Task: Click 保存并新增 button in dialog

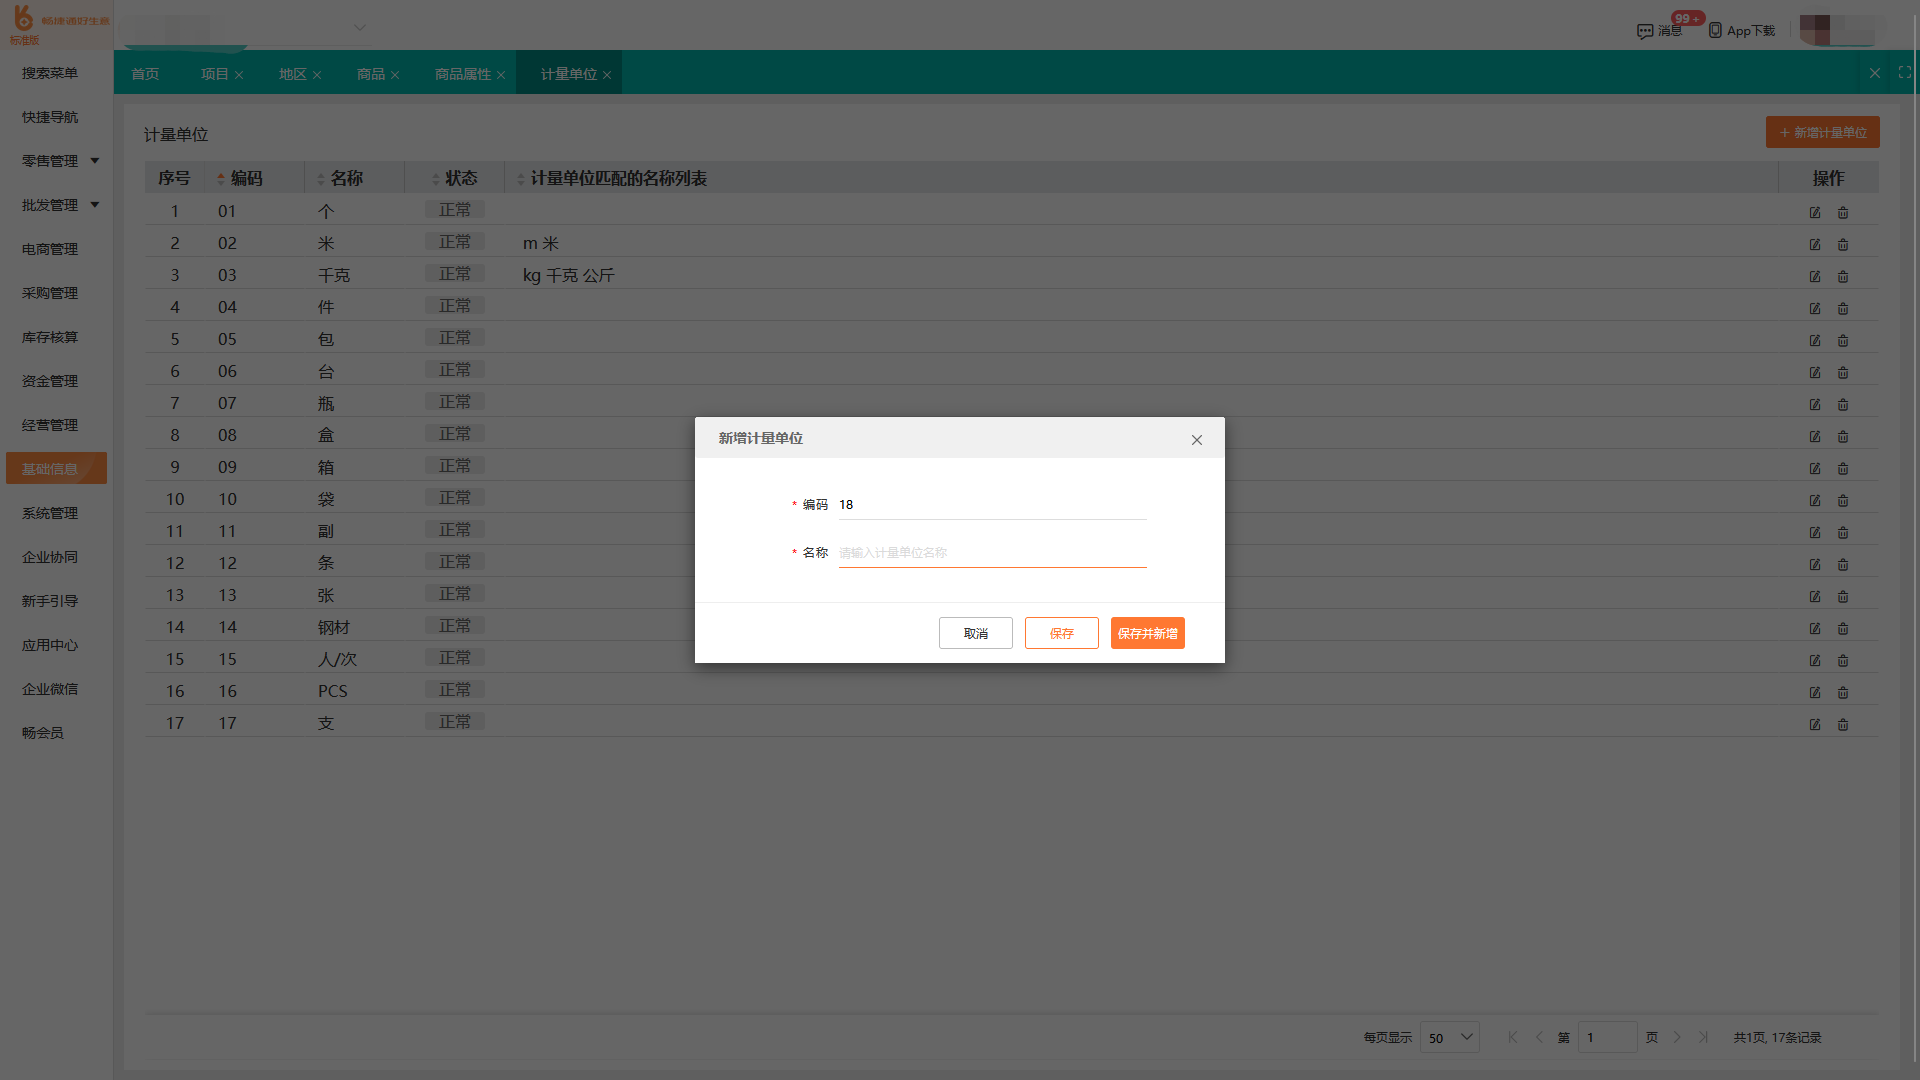Action: 1146,632
